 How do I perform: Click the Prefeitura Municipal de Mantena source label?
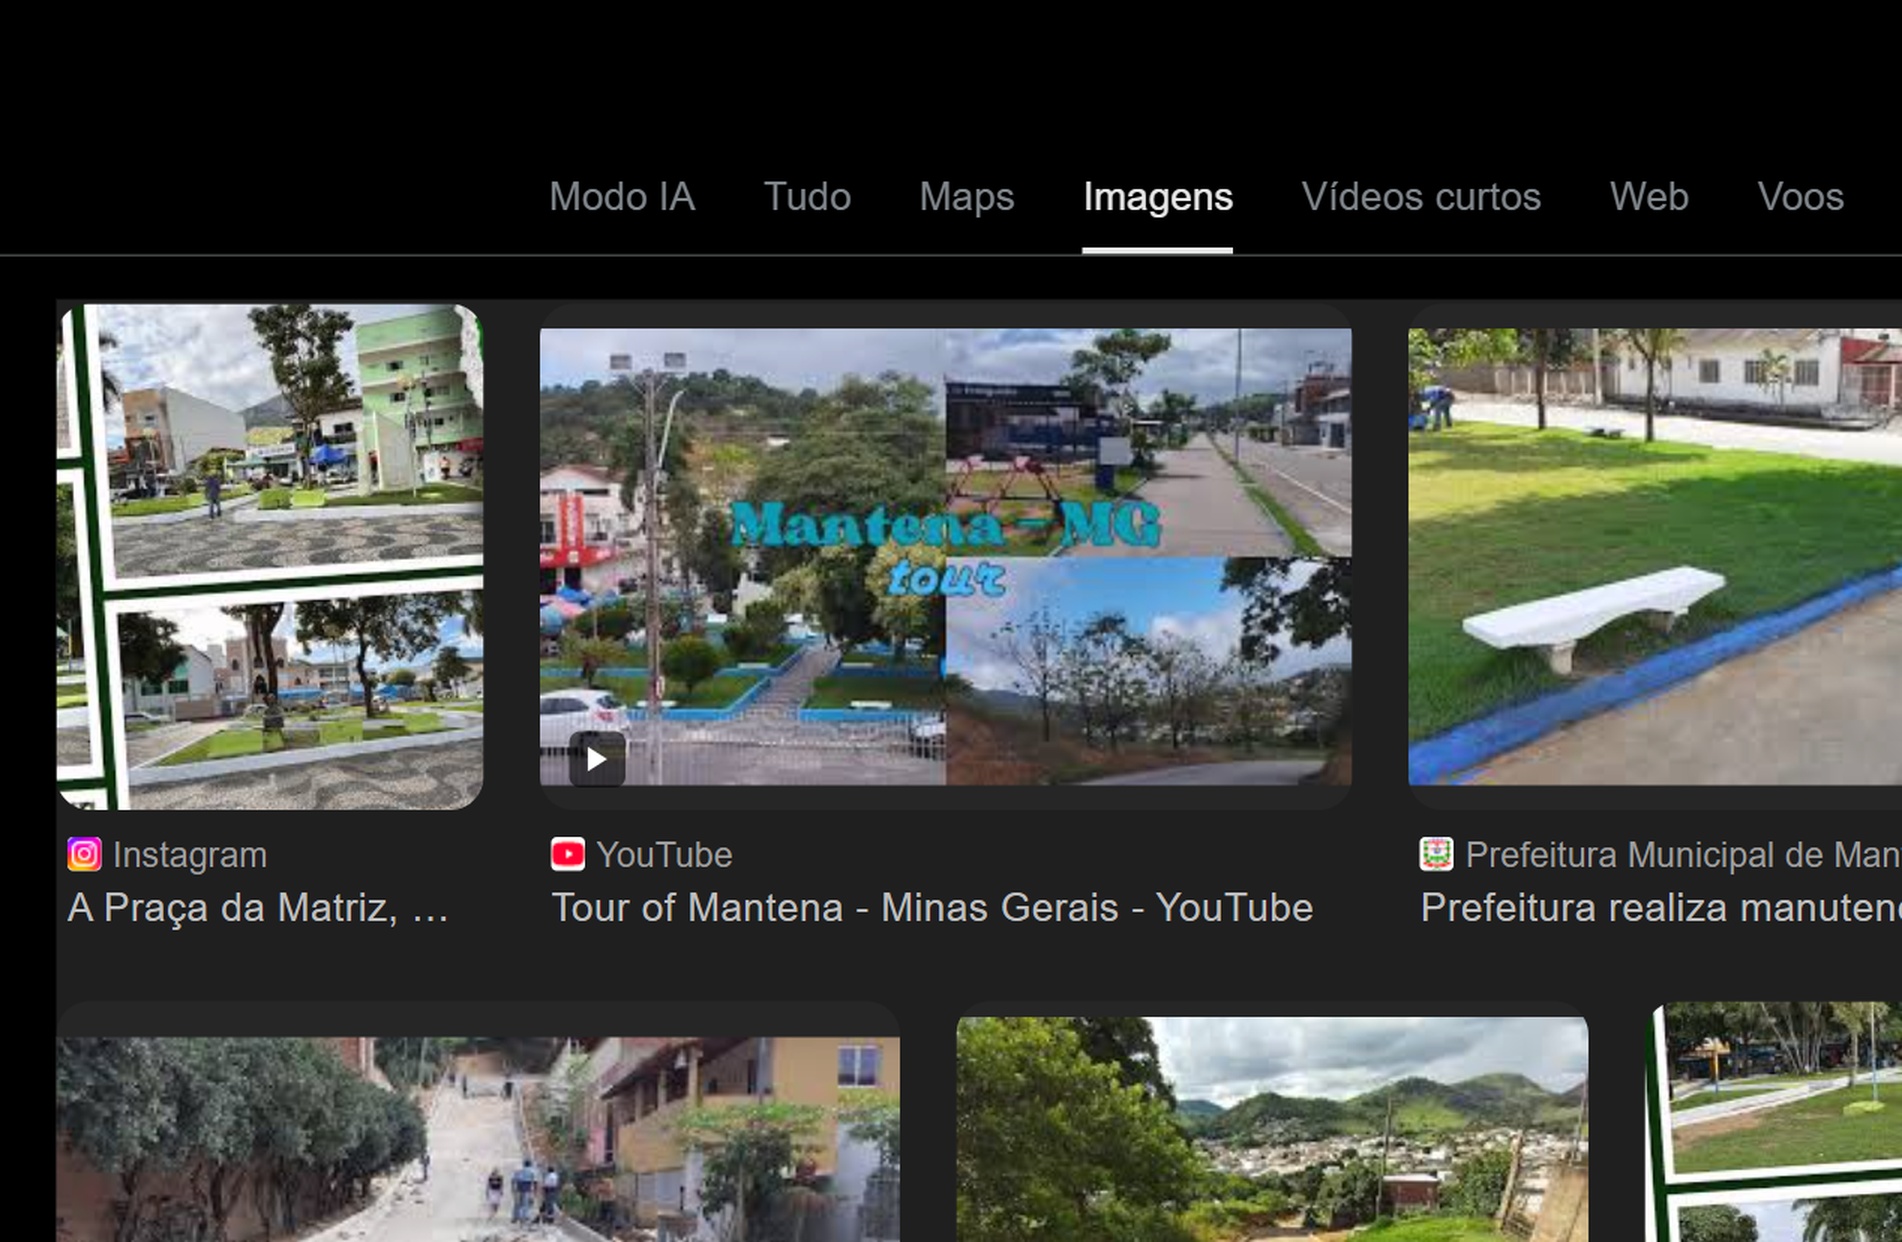[x=1681, y=855]
